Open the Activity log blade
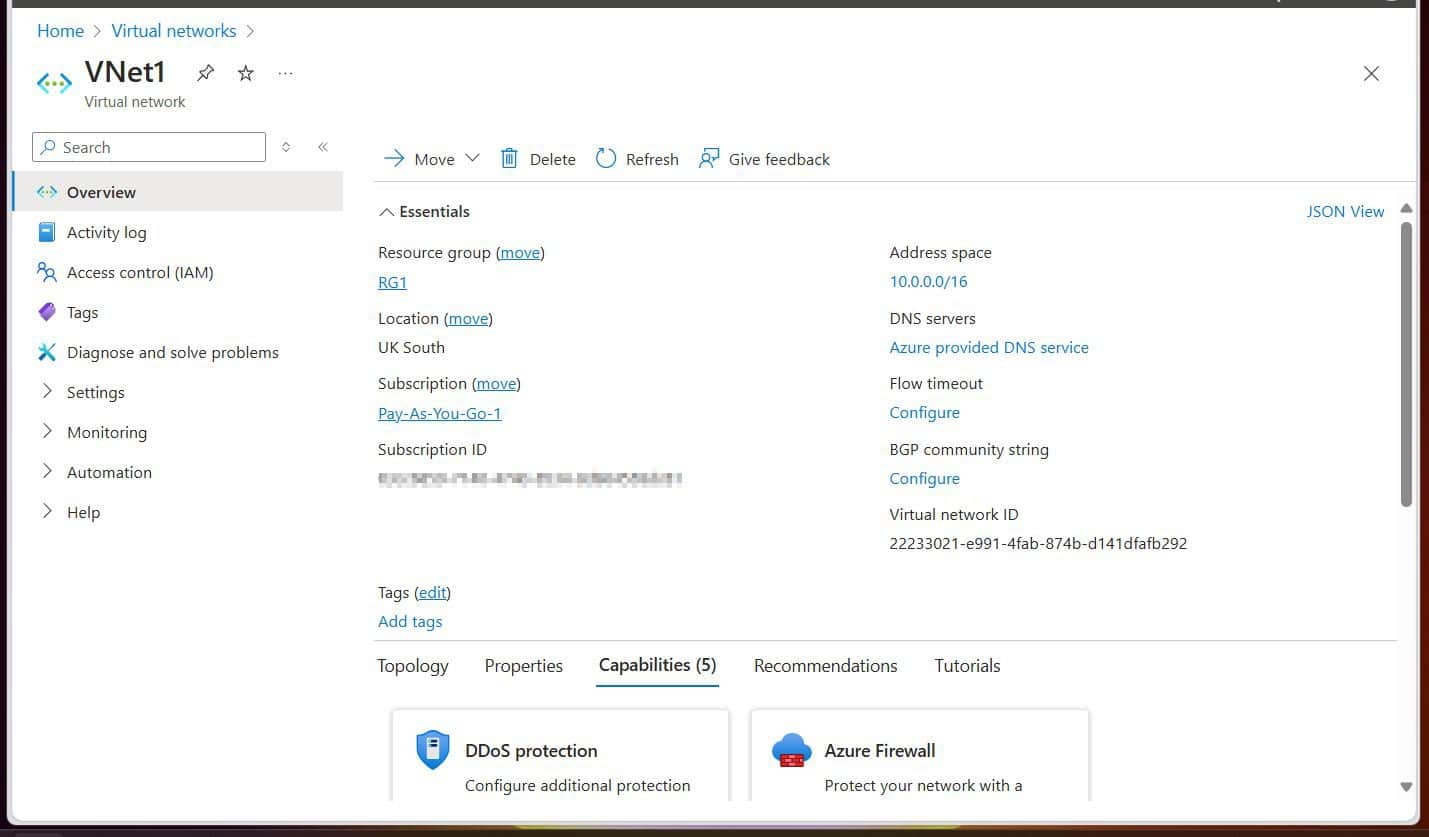 [106, 232]
